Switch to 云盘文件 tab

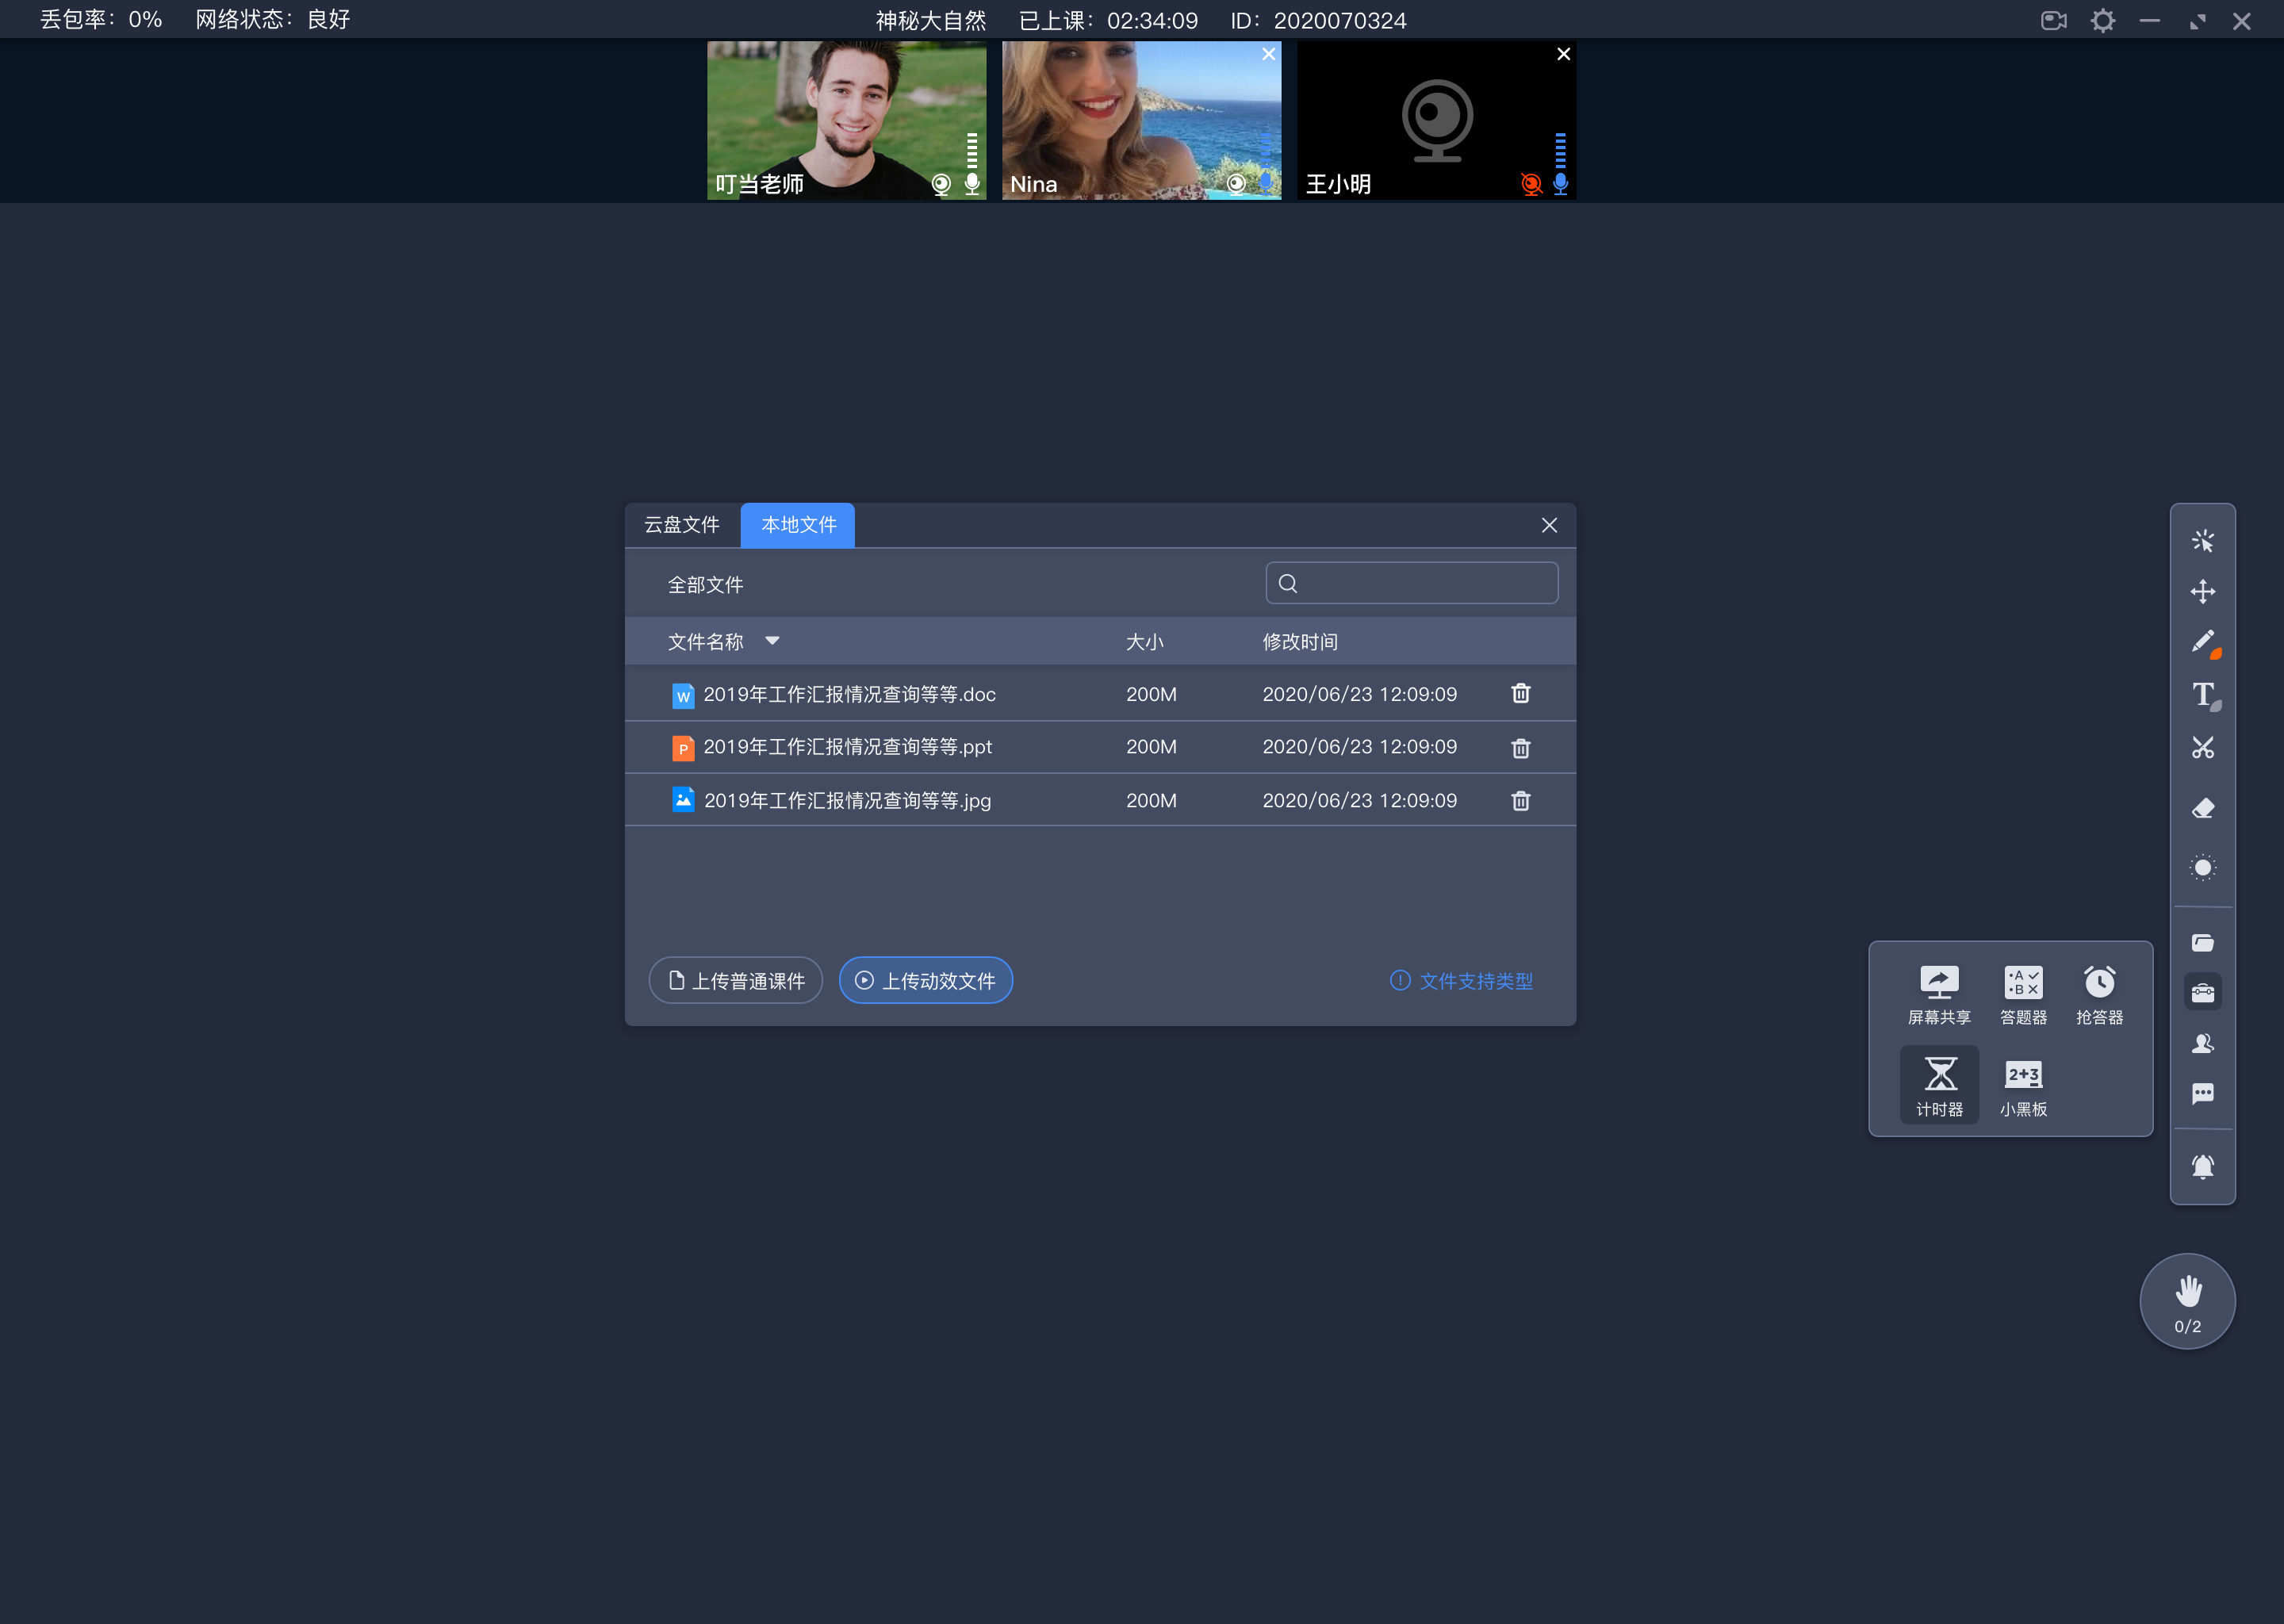coord(682,524)
